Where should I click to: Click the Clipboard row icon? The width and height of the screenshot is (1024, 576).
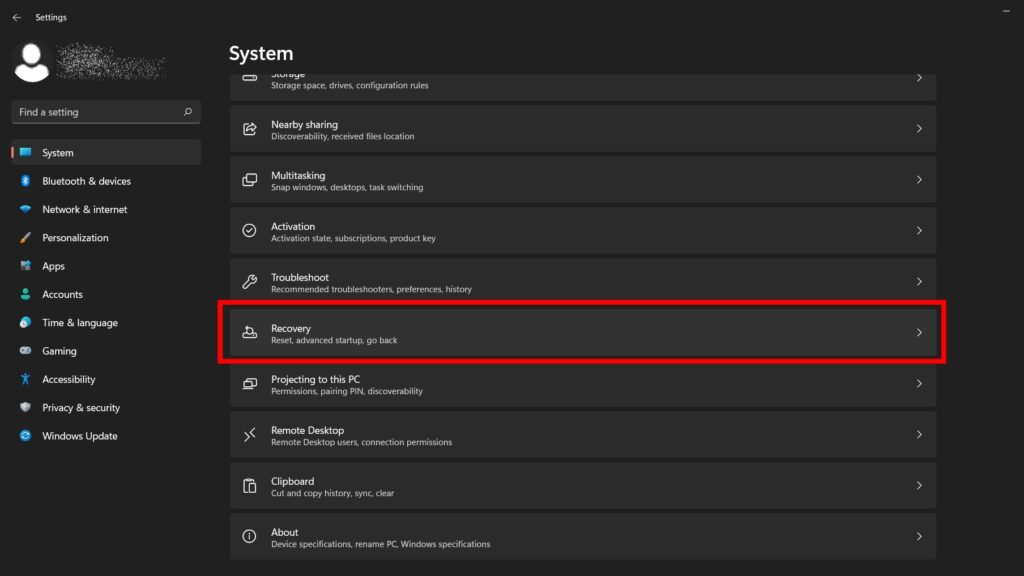pyautogui.click(x=250, y=486)
